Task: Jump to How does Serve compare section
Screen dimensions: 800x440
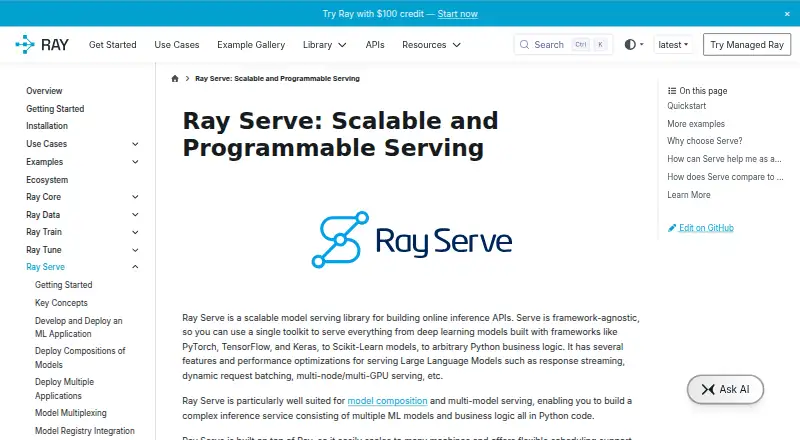Action: point(726,177)
